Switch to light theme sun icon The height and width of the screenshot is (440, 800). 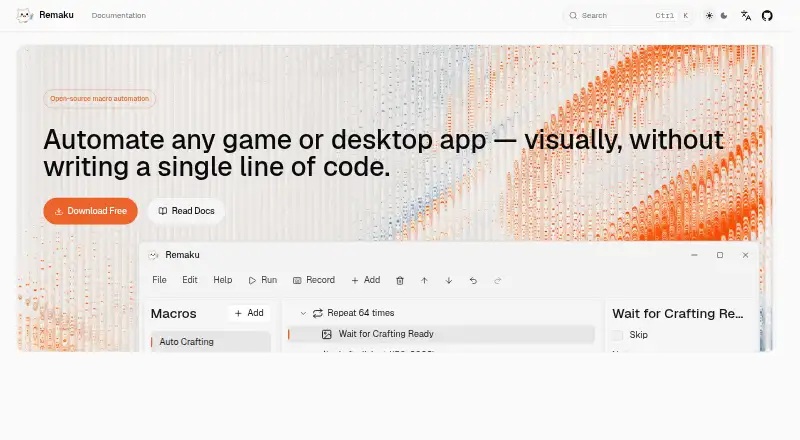(709, 15)
